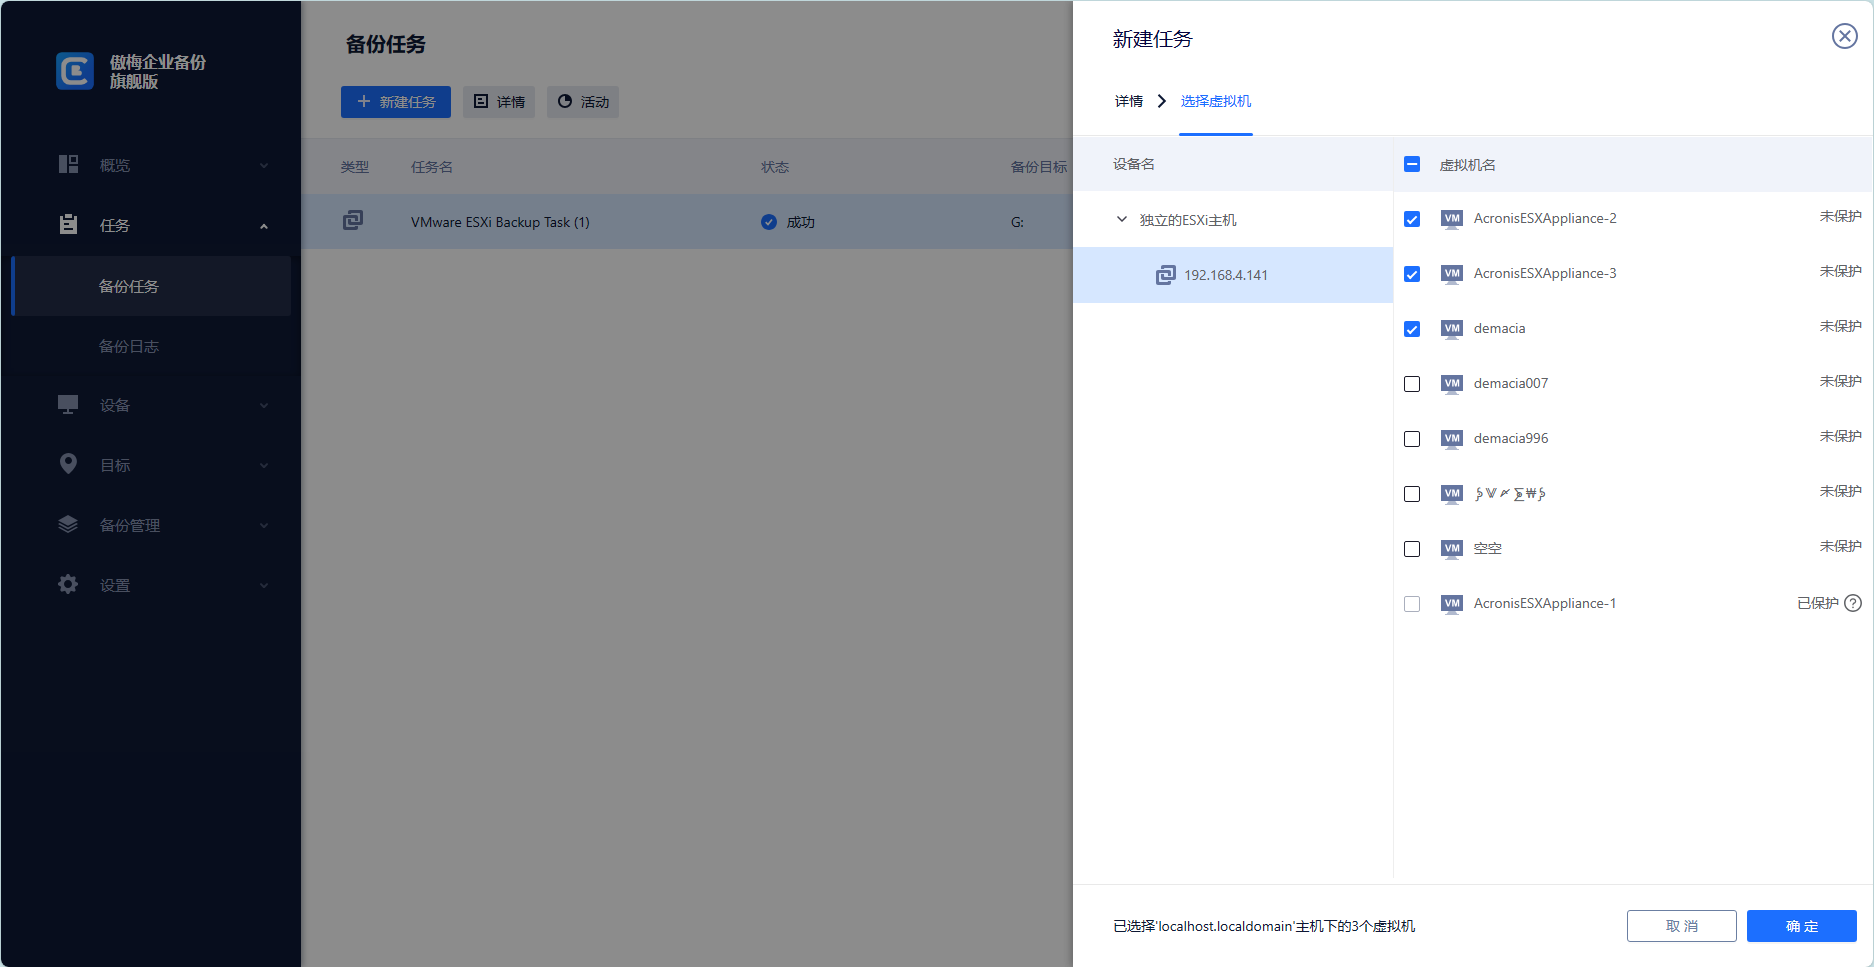Uncheck the AcronisESXAppliance-2 checkbox

[x=1412, y=219]
